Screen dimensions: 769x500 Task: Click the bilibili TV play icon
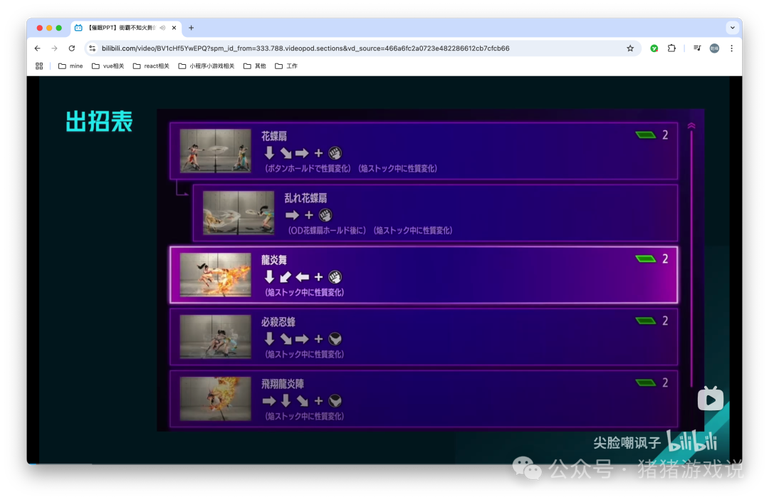(x=710, y=399)
